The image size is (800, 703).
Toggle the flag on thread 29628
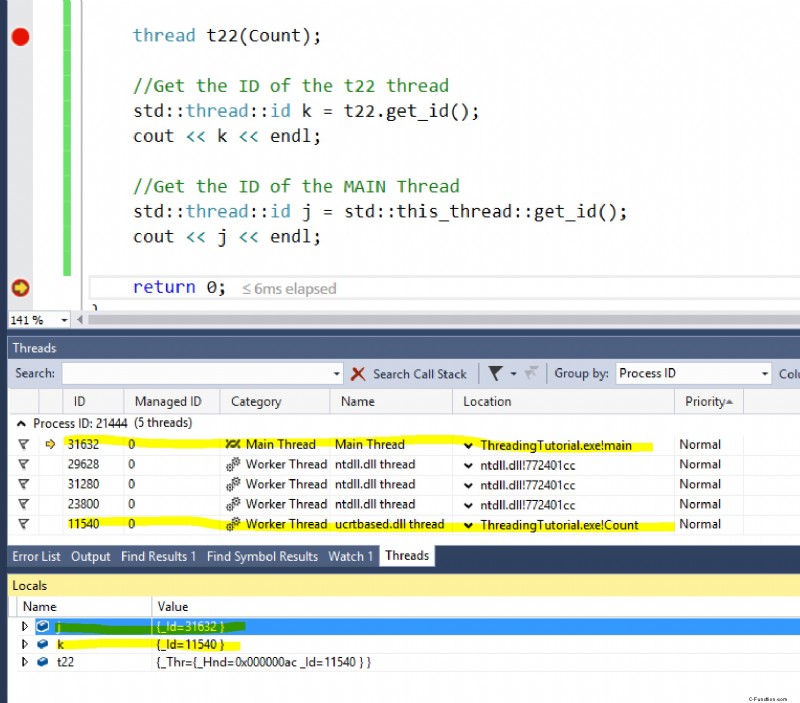[22, 464]
